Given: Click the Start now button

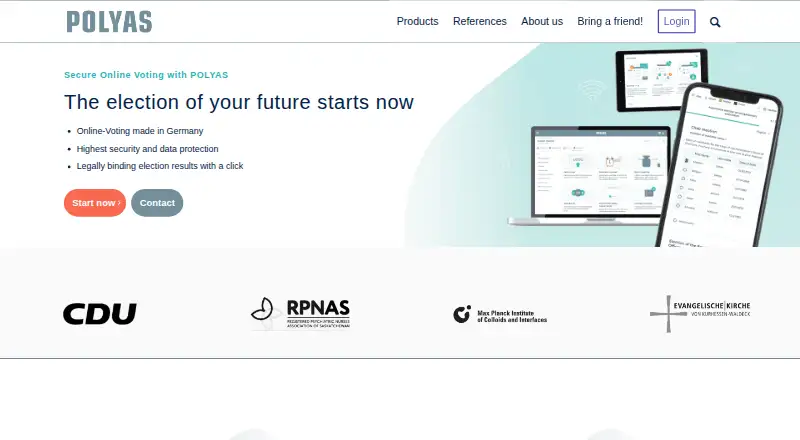Looking at the screenshot, I should coord(95,203).
